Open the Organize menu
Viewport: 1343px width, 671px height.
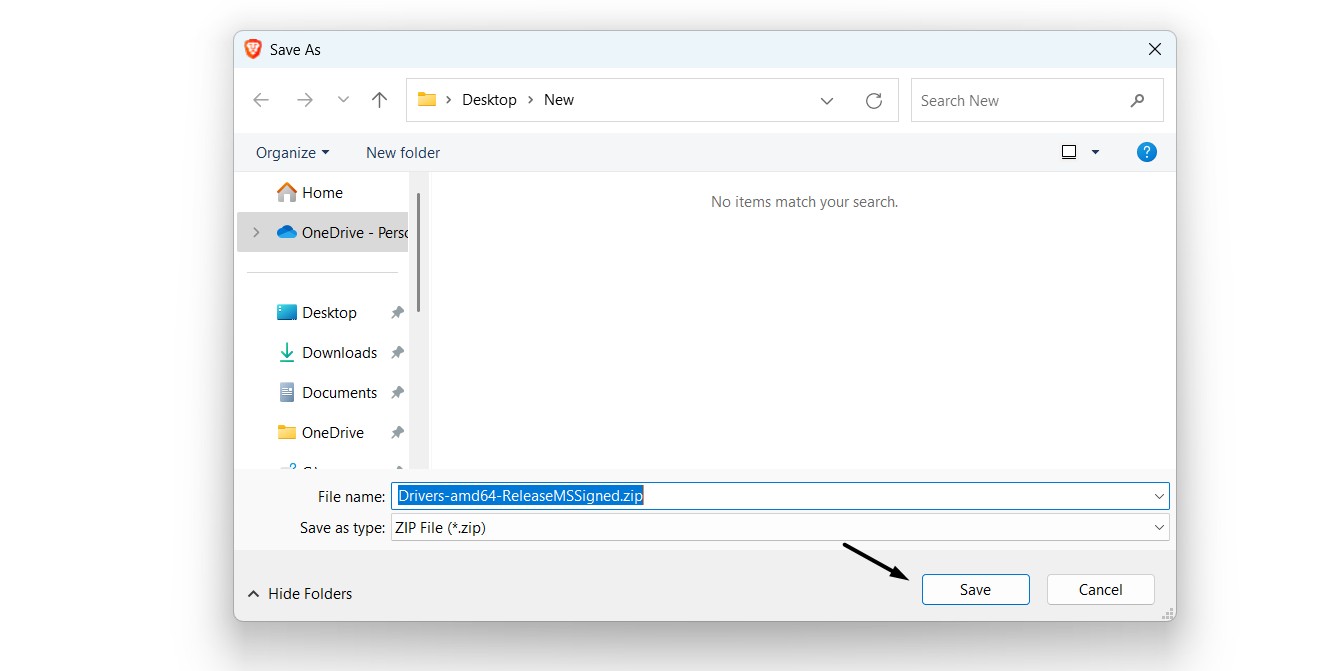point(291,151)
